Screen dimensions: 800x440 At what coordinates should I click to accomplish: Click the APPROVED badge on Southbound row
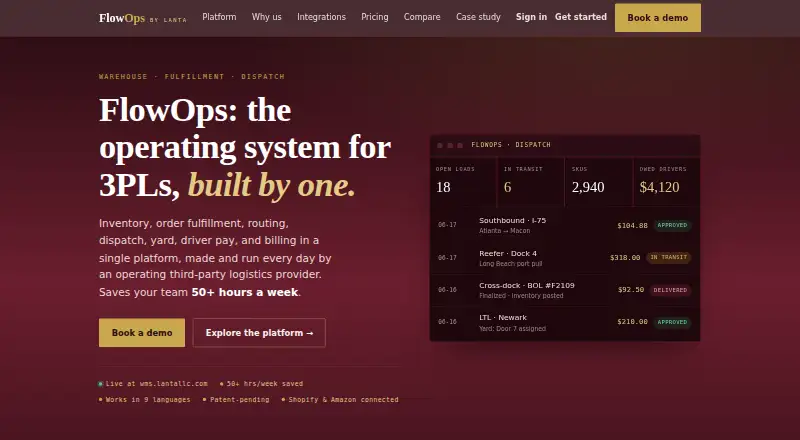coord(672,225)
